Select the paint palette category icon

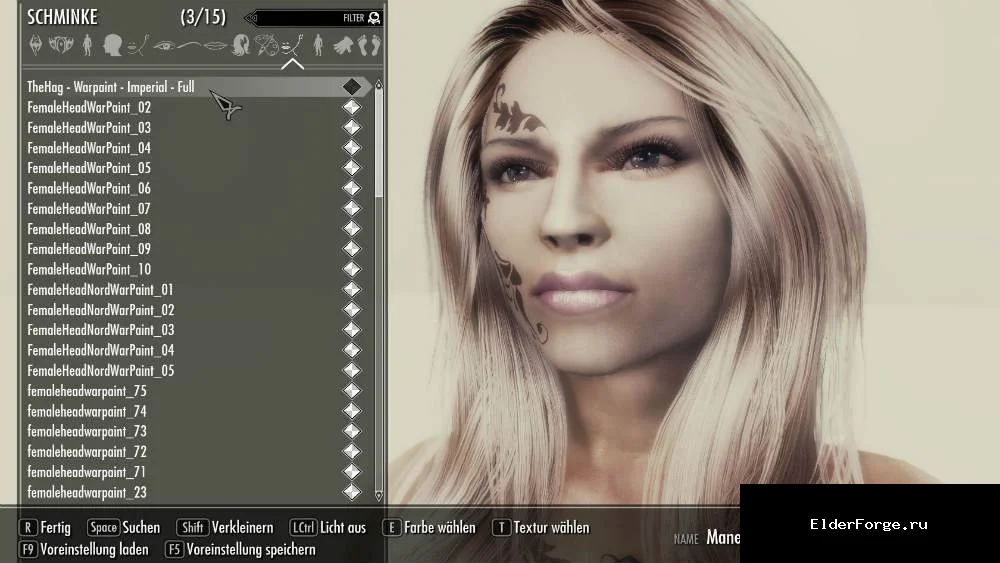(267, 45)
